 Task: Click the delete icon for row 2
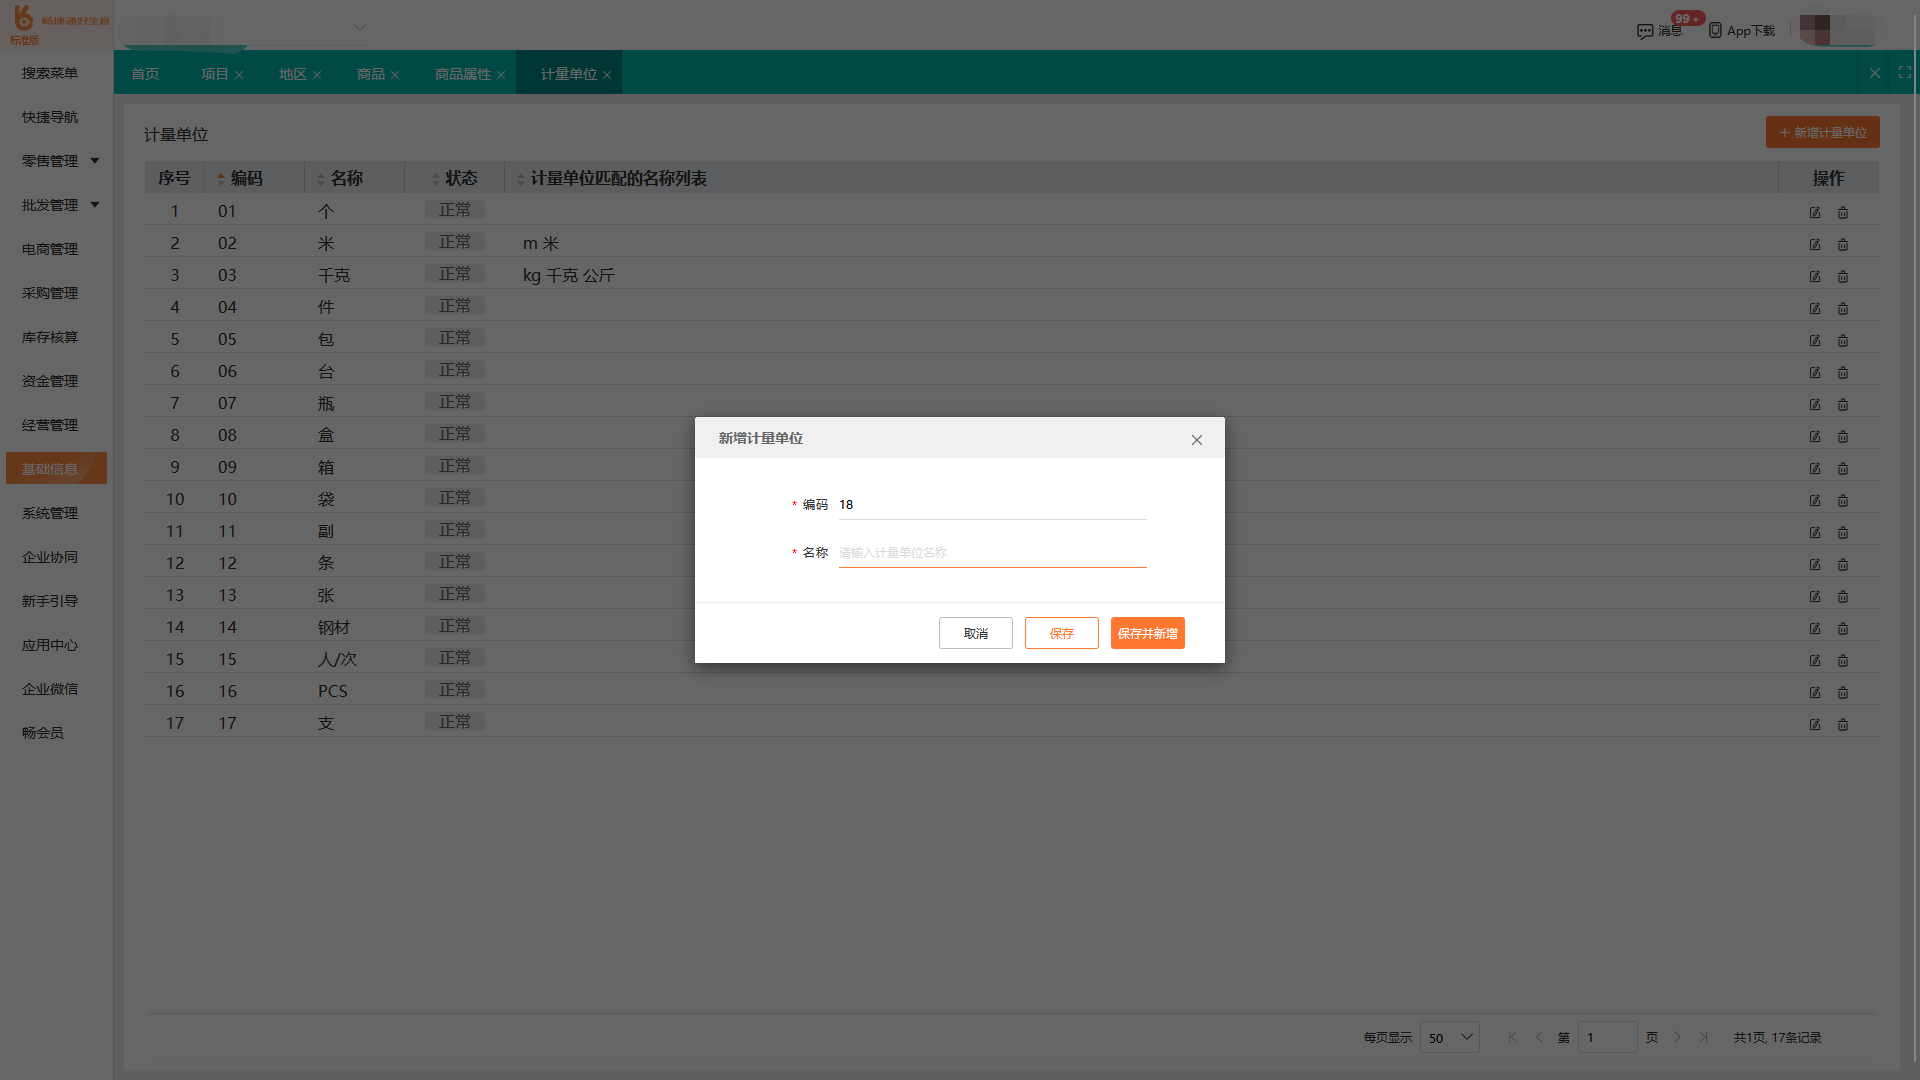coord(1844,243)
